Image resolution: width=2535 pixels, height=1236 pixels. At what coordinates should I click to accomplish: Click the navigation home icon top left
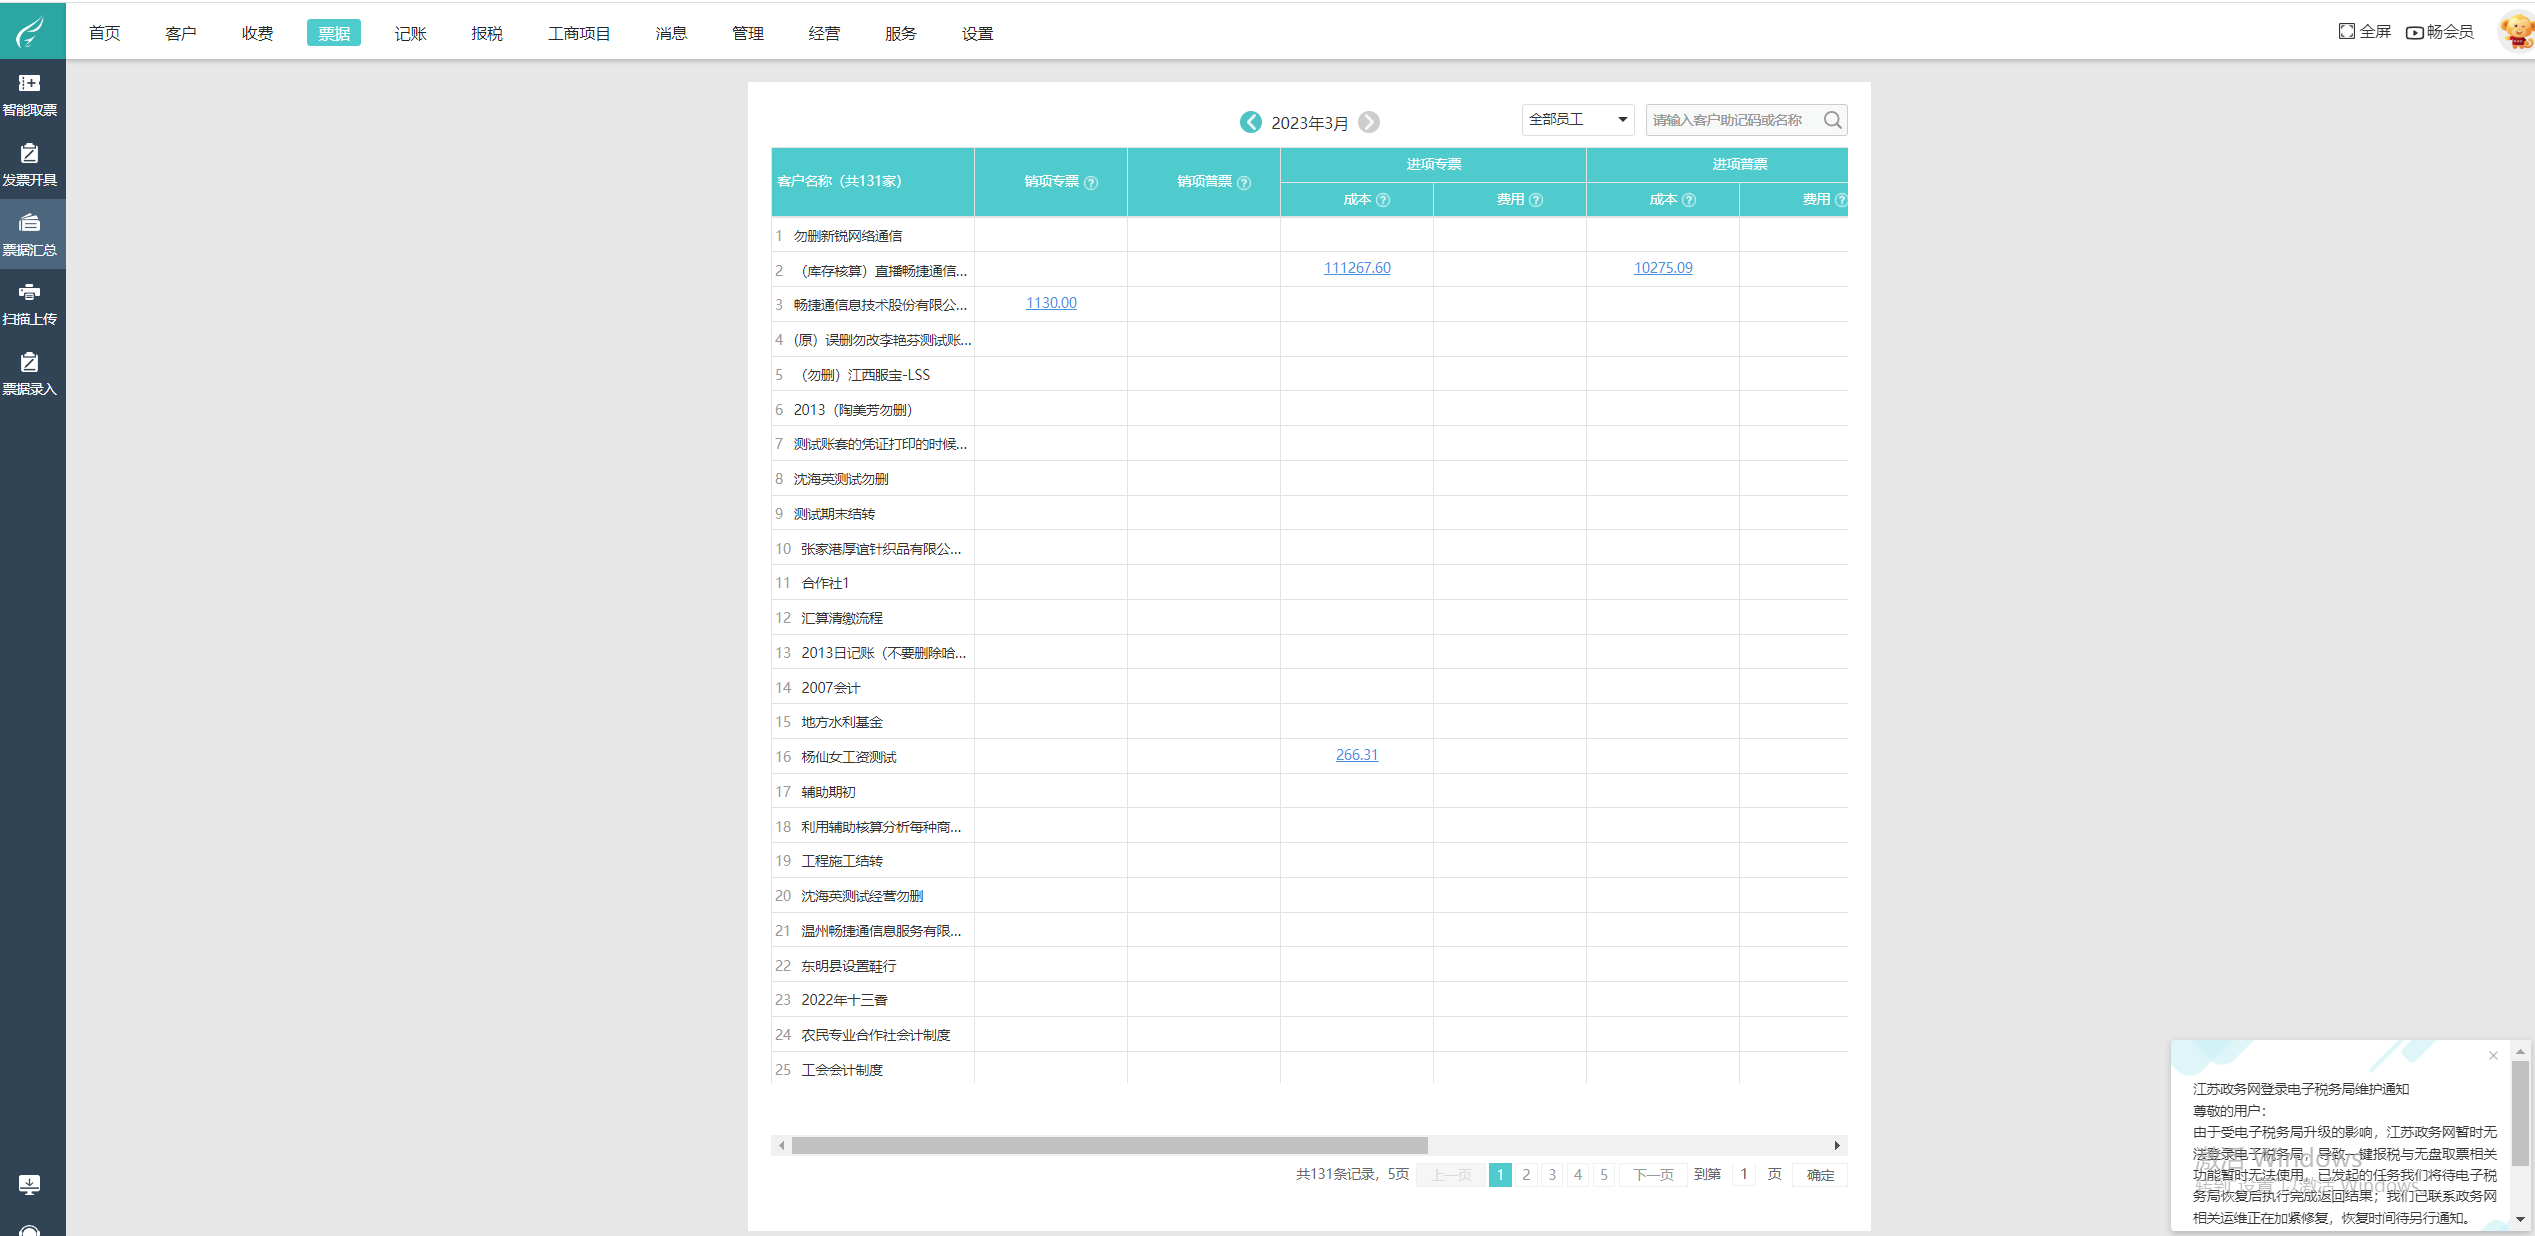pos(32,29)
